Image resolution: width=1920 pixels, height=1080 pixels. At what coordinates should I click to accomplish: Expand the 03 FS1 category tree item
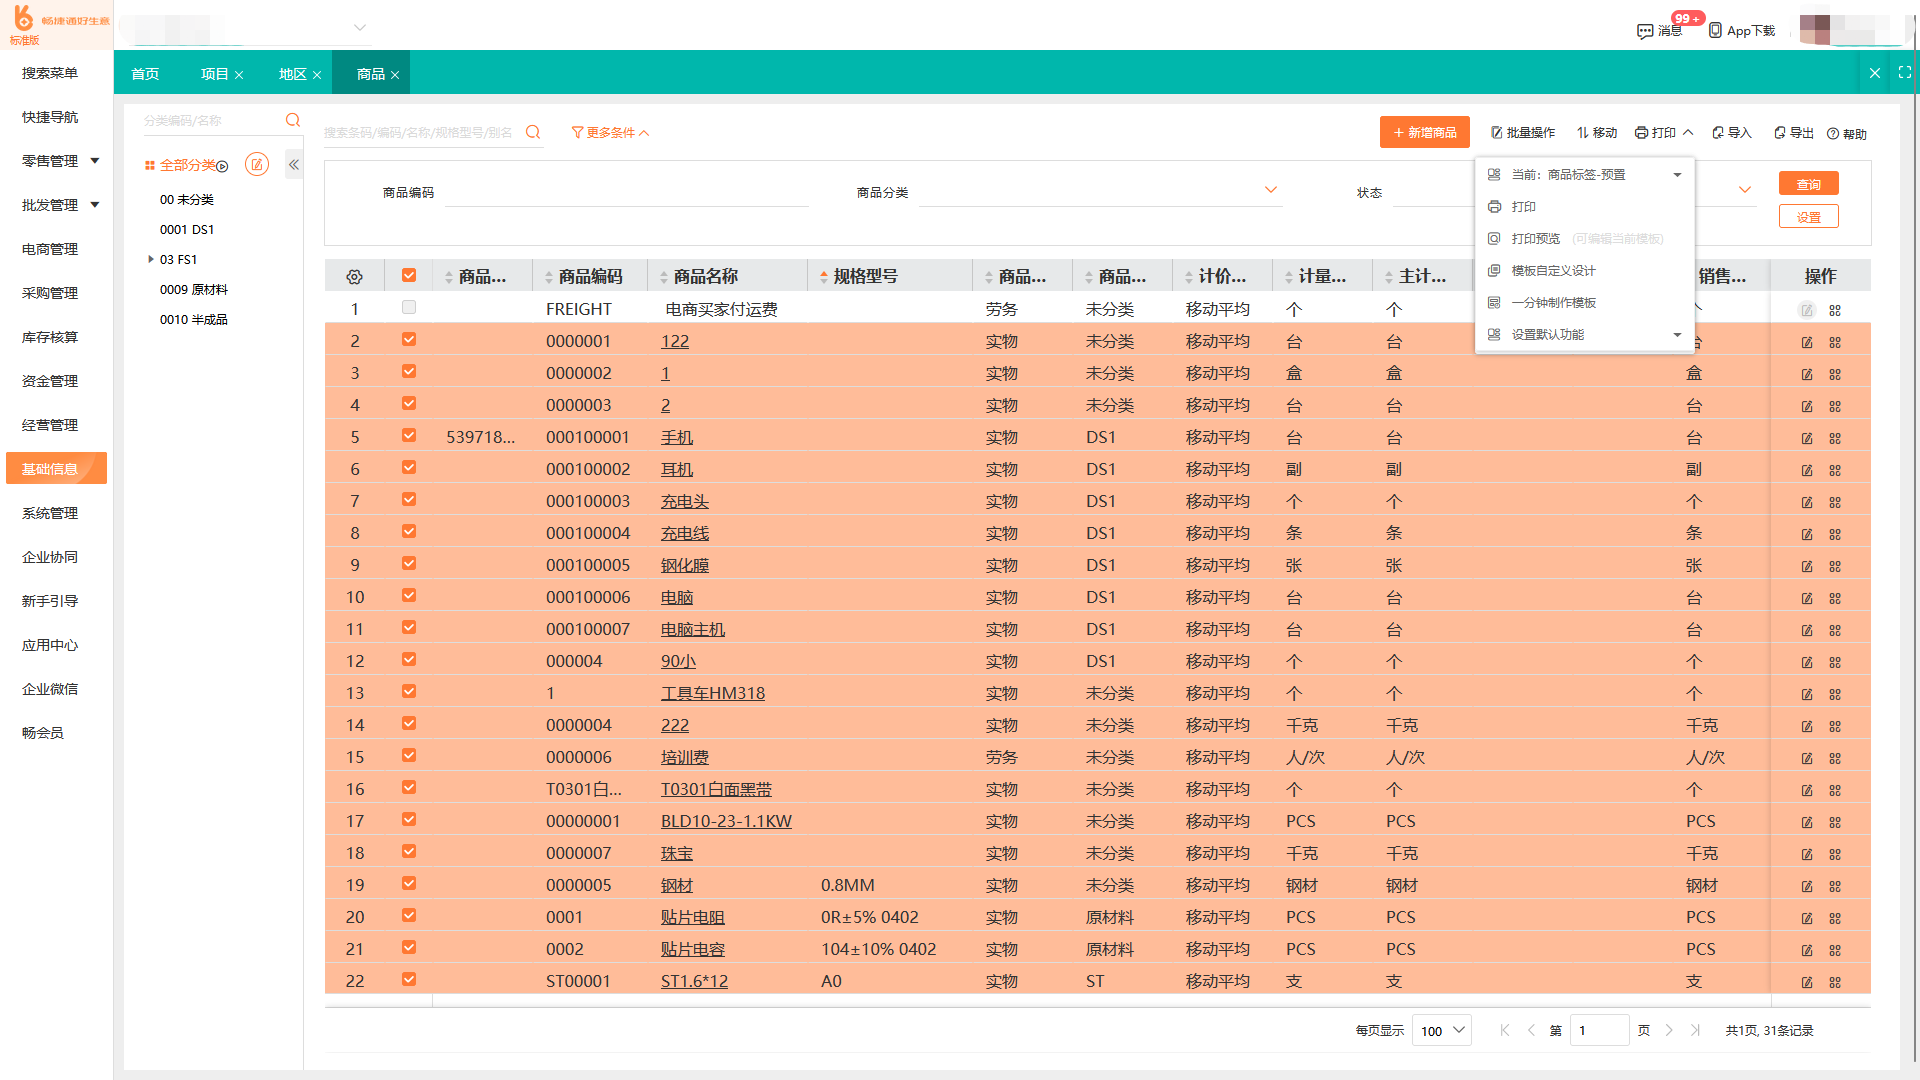pos(148,258)
